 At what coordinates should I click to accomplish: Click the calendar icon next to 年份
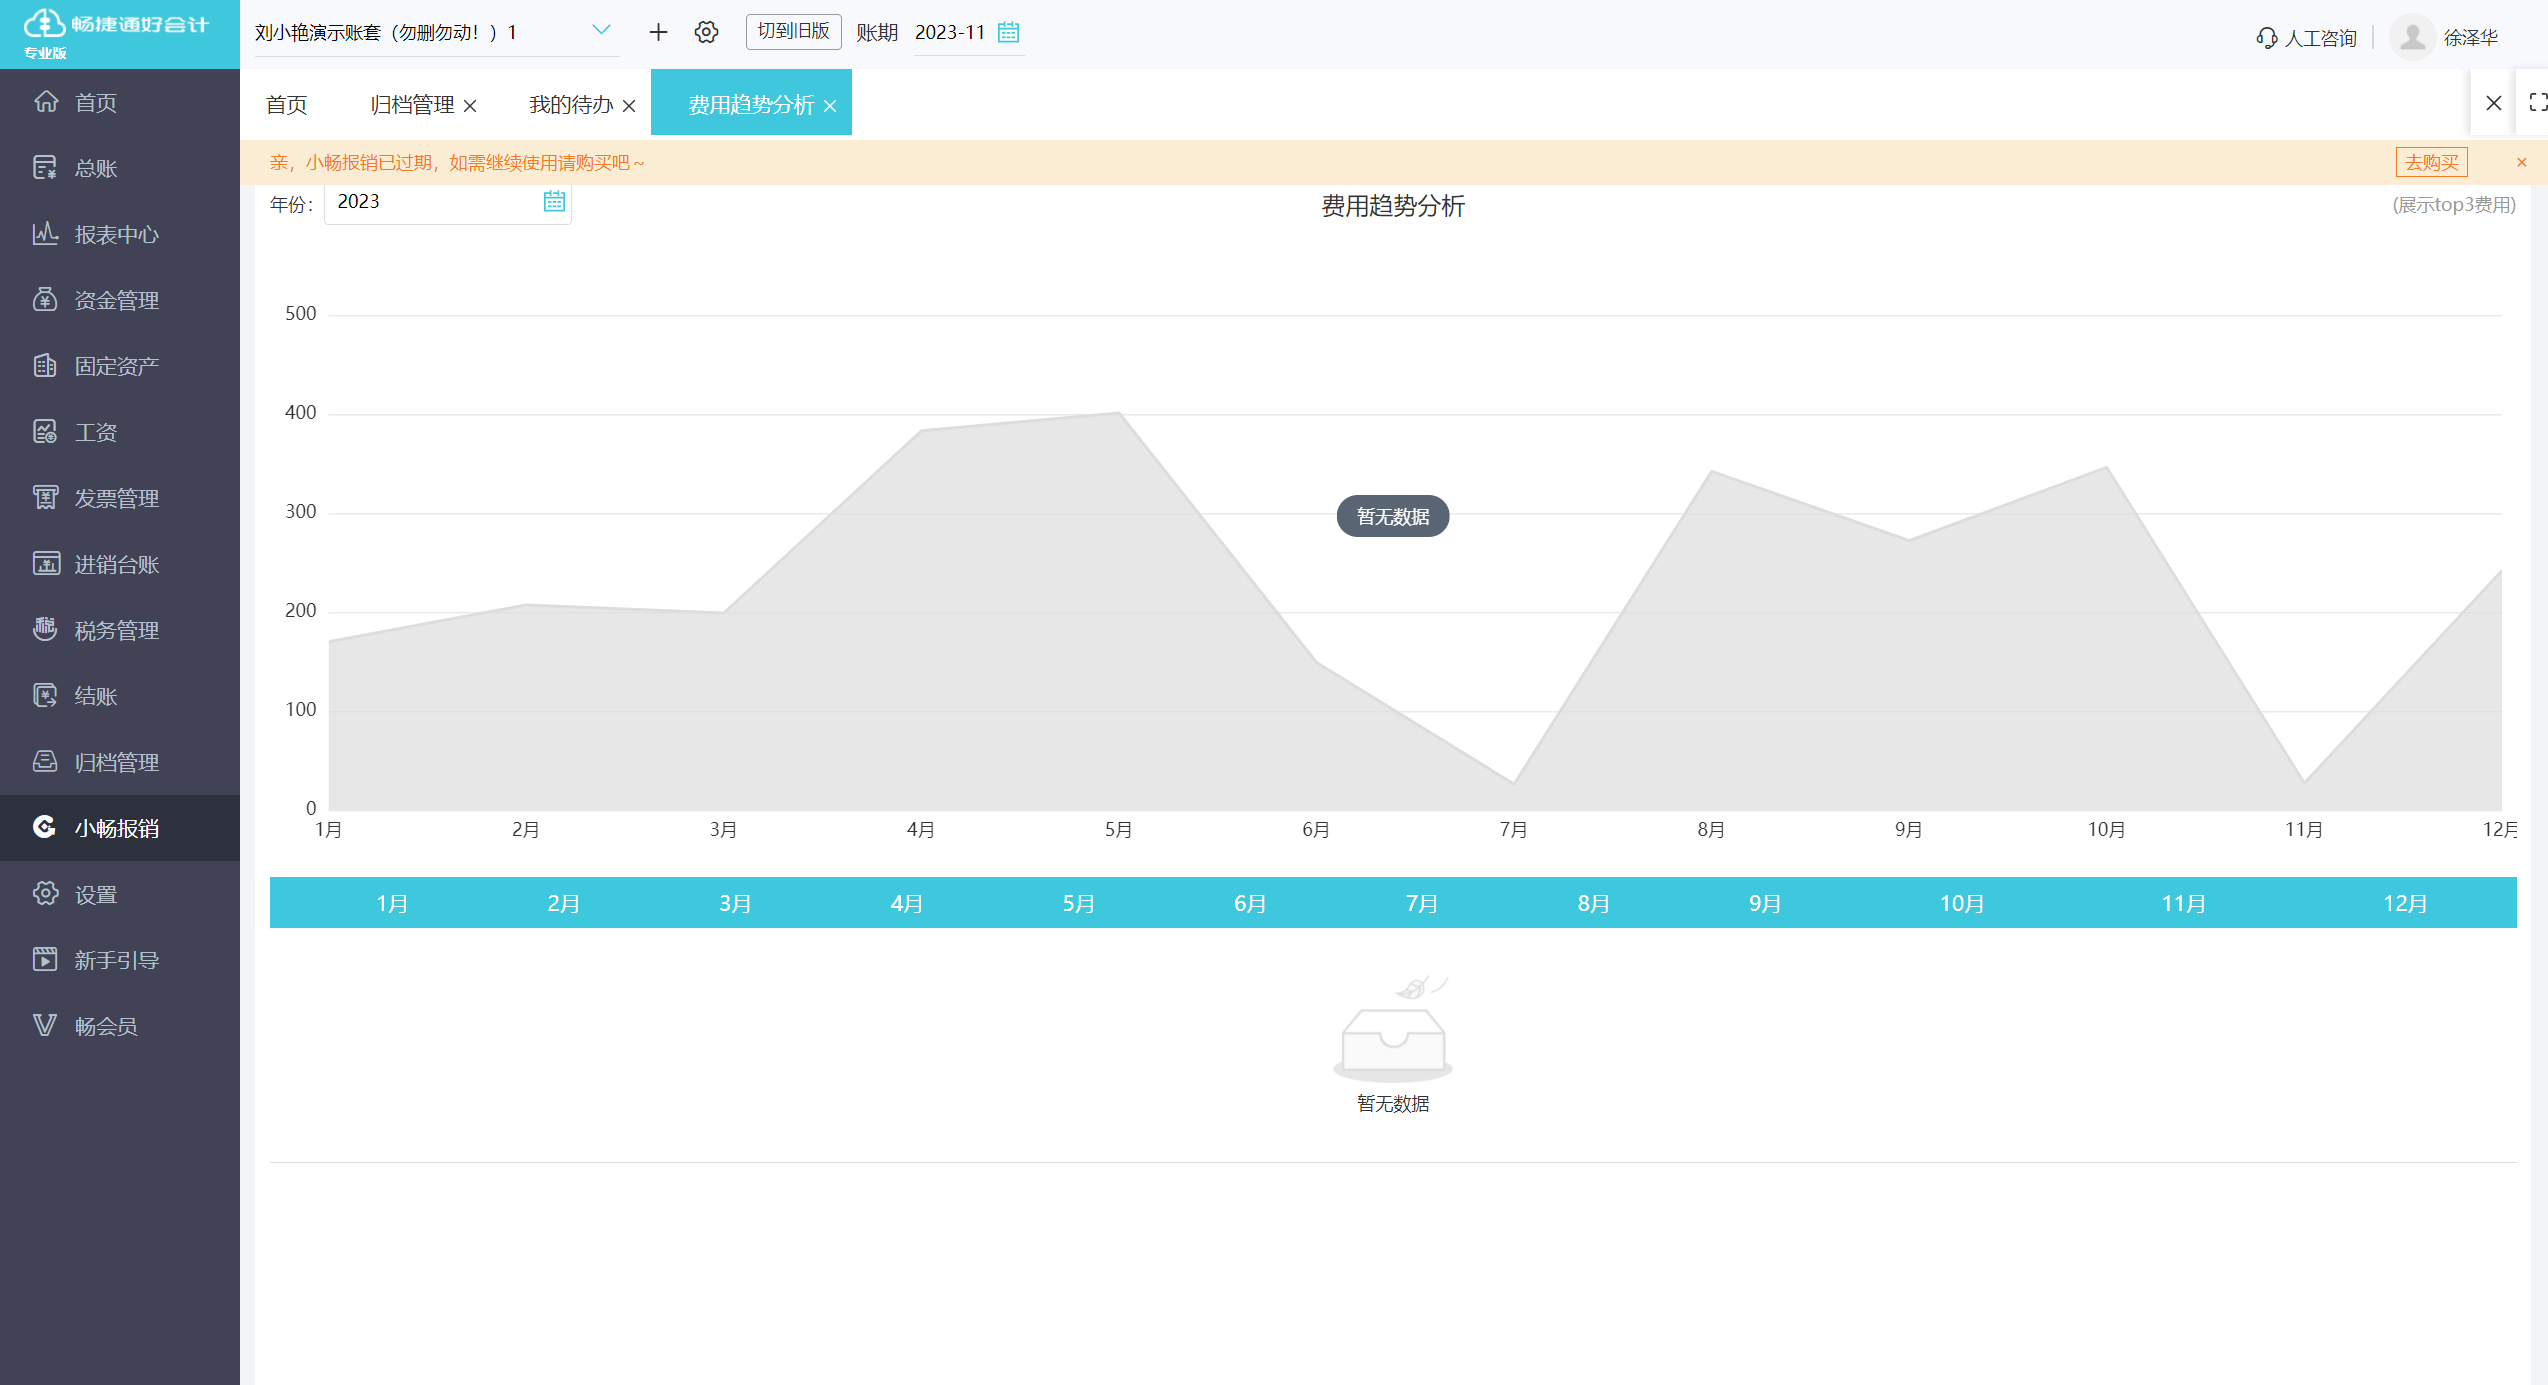[x=553, y=201]
